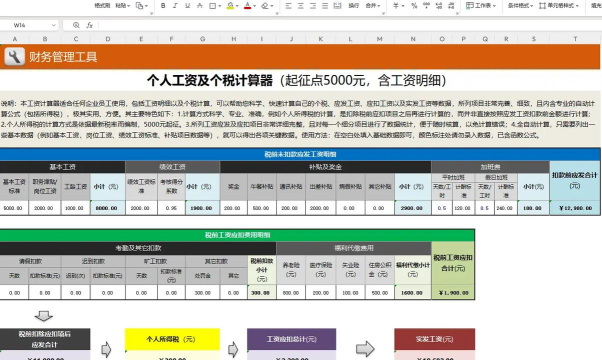
Task: Click the eraser clear formatting icon
Action: (x=265, y=6)
